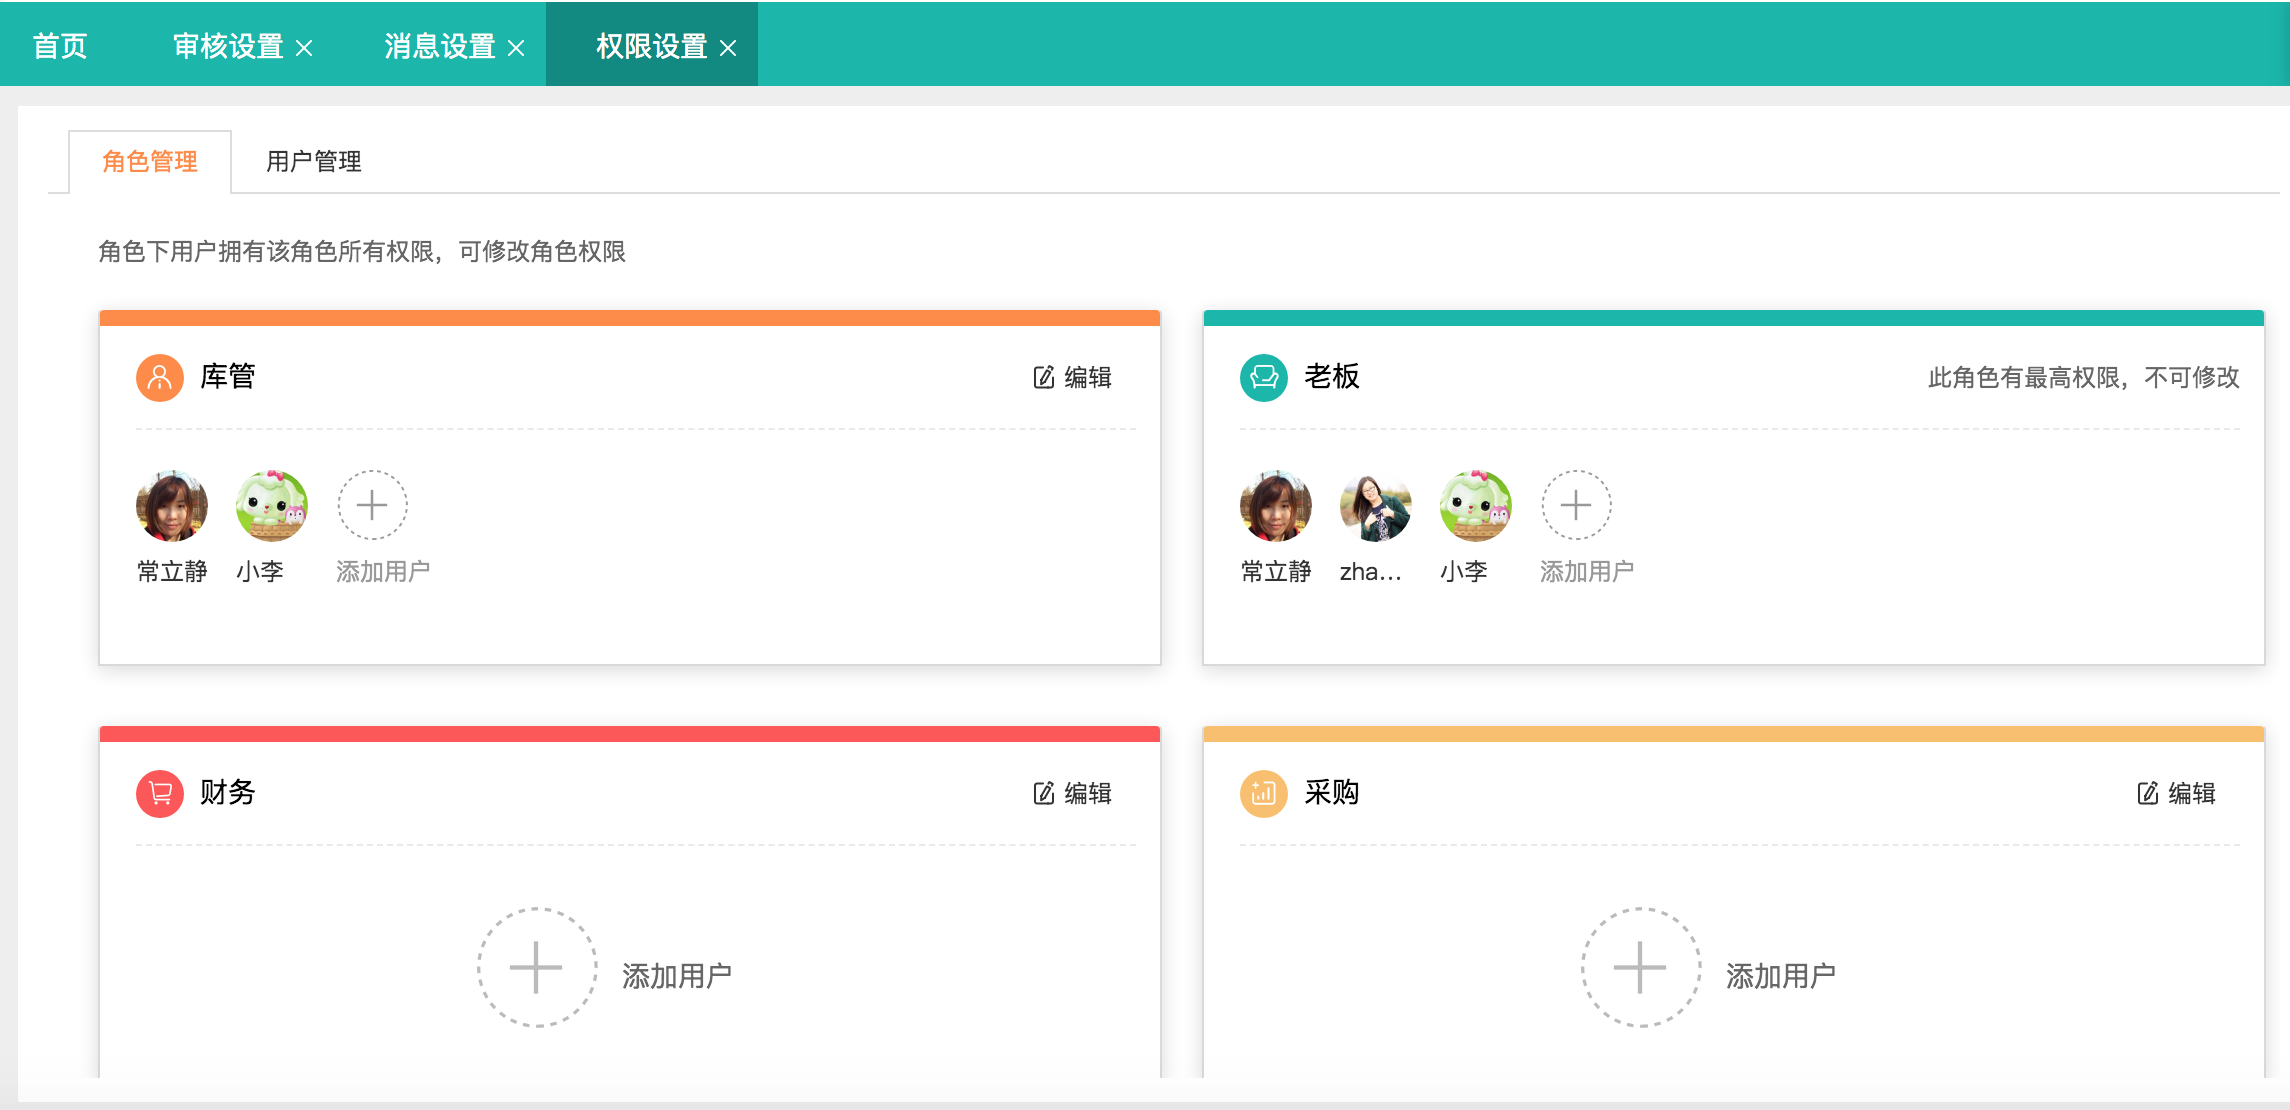
Task: Switch to 用户管理 tab
Action: (x=313, y=161)
